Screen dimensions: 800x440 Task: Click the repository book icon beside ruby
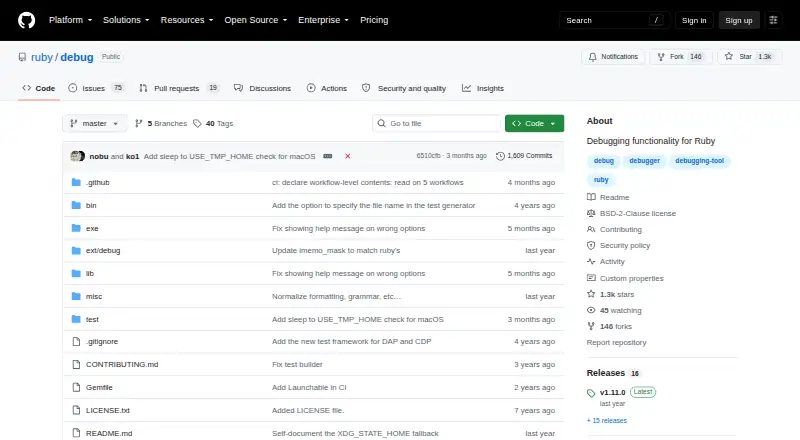click(x=22, y=57)
